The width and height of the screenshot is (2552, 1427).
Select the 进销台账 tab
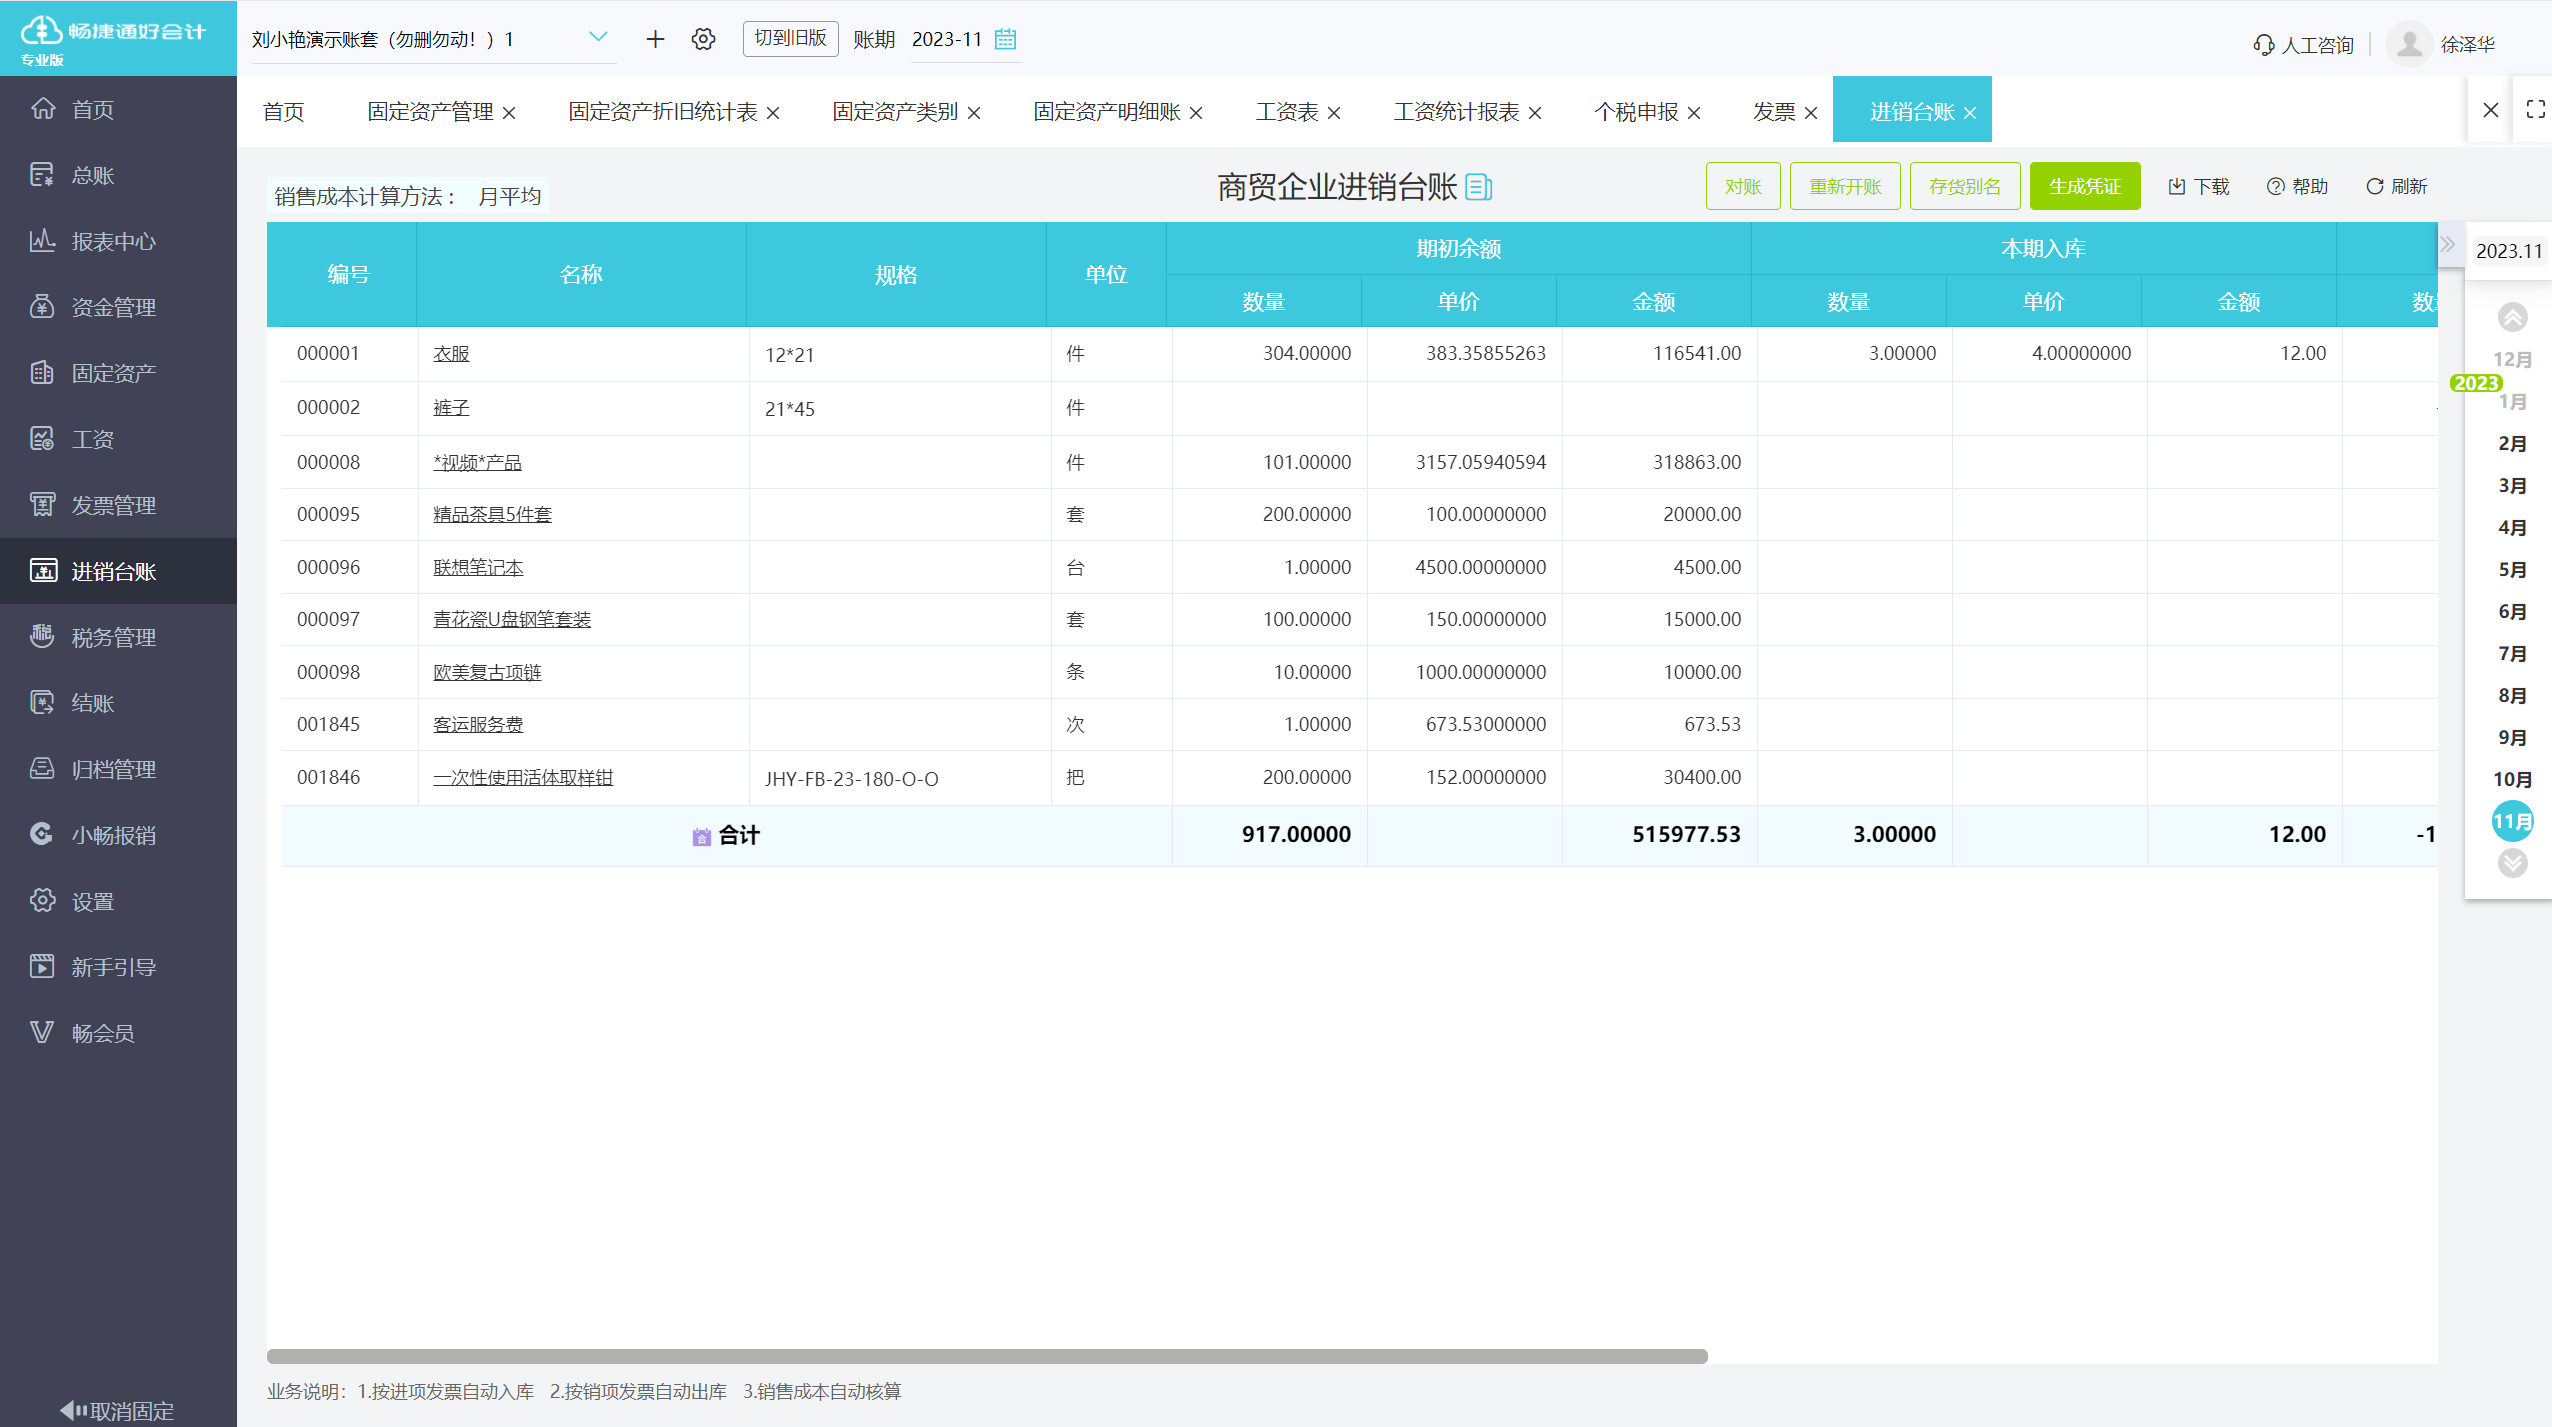1902,110
